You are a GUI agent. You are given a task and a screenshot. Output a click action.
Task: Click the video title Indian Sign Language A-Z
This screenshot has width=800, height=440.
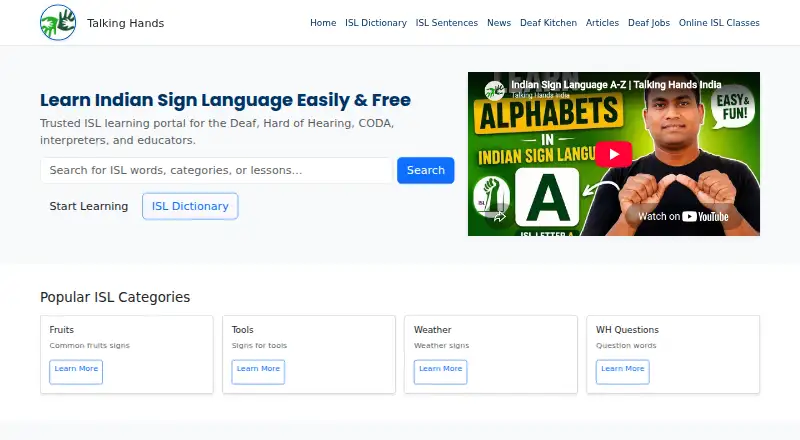pyautogui.click(x=616, y=85)
